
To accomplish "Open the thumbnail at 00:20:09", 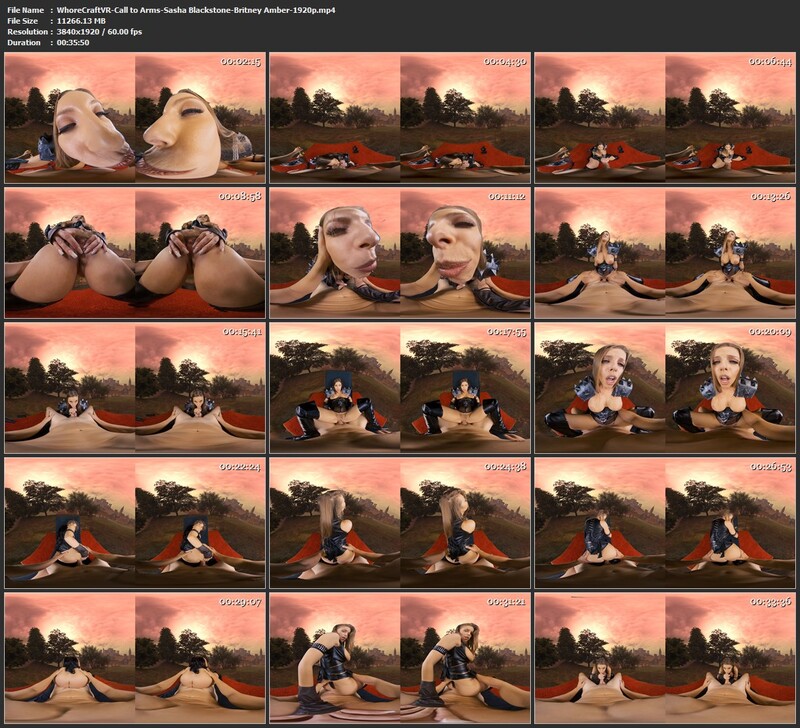I will (x=664, y=385).
